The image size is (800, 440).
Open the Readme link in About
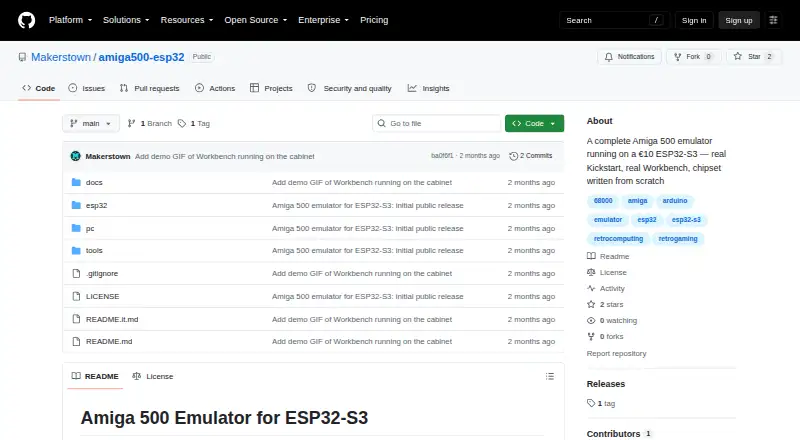click(x=608, y=256)
